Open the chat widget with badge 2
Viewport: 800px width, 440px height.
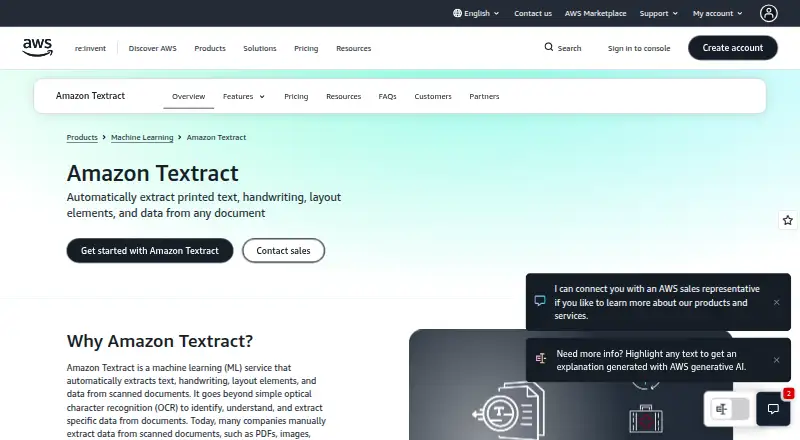(x=773, y=408)
